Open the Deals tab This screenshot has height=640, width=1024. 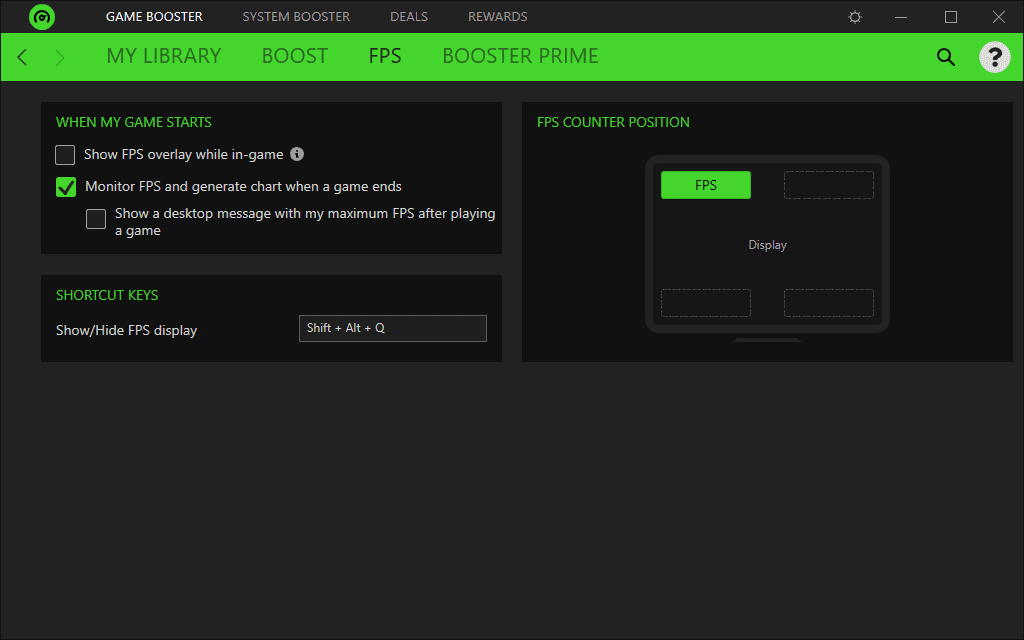tap(409, 17)
